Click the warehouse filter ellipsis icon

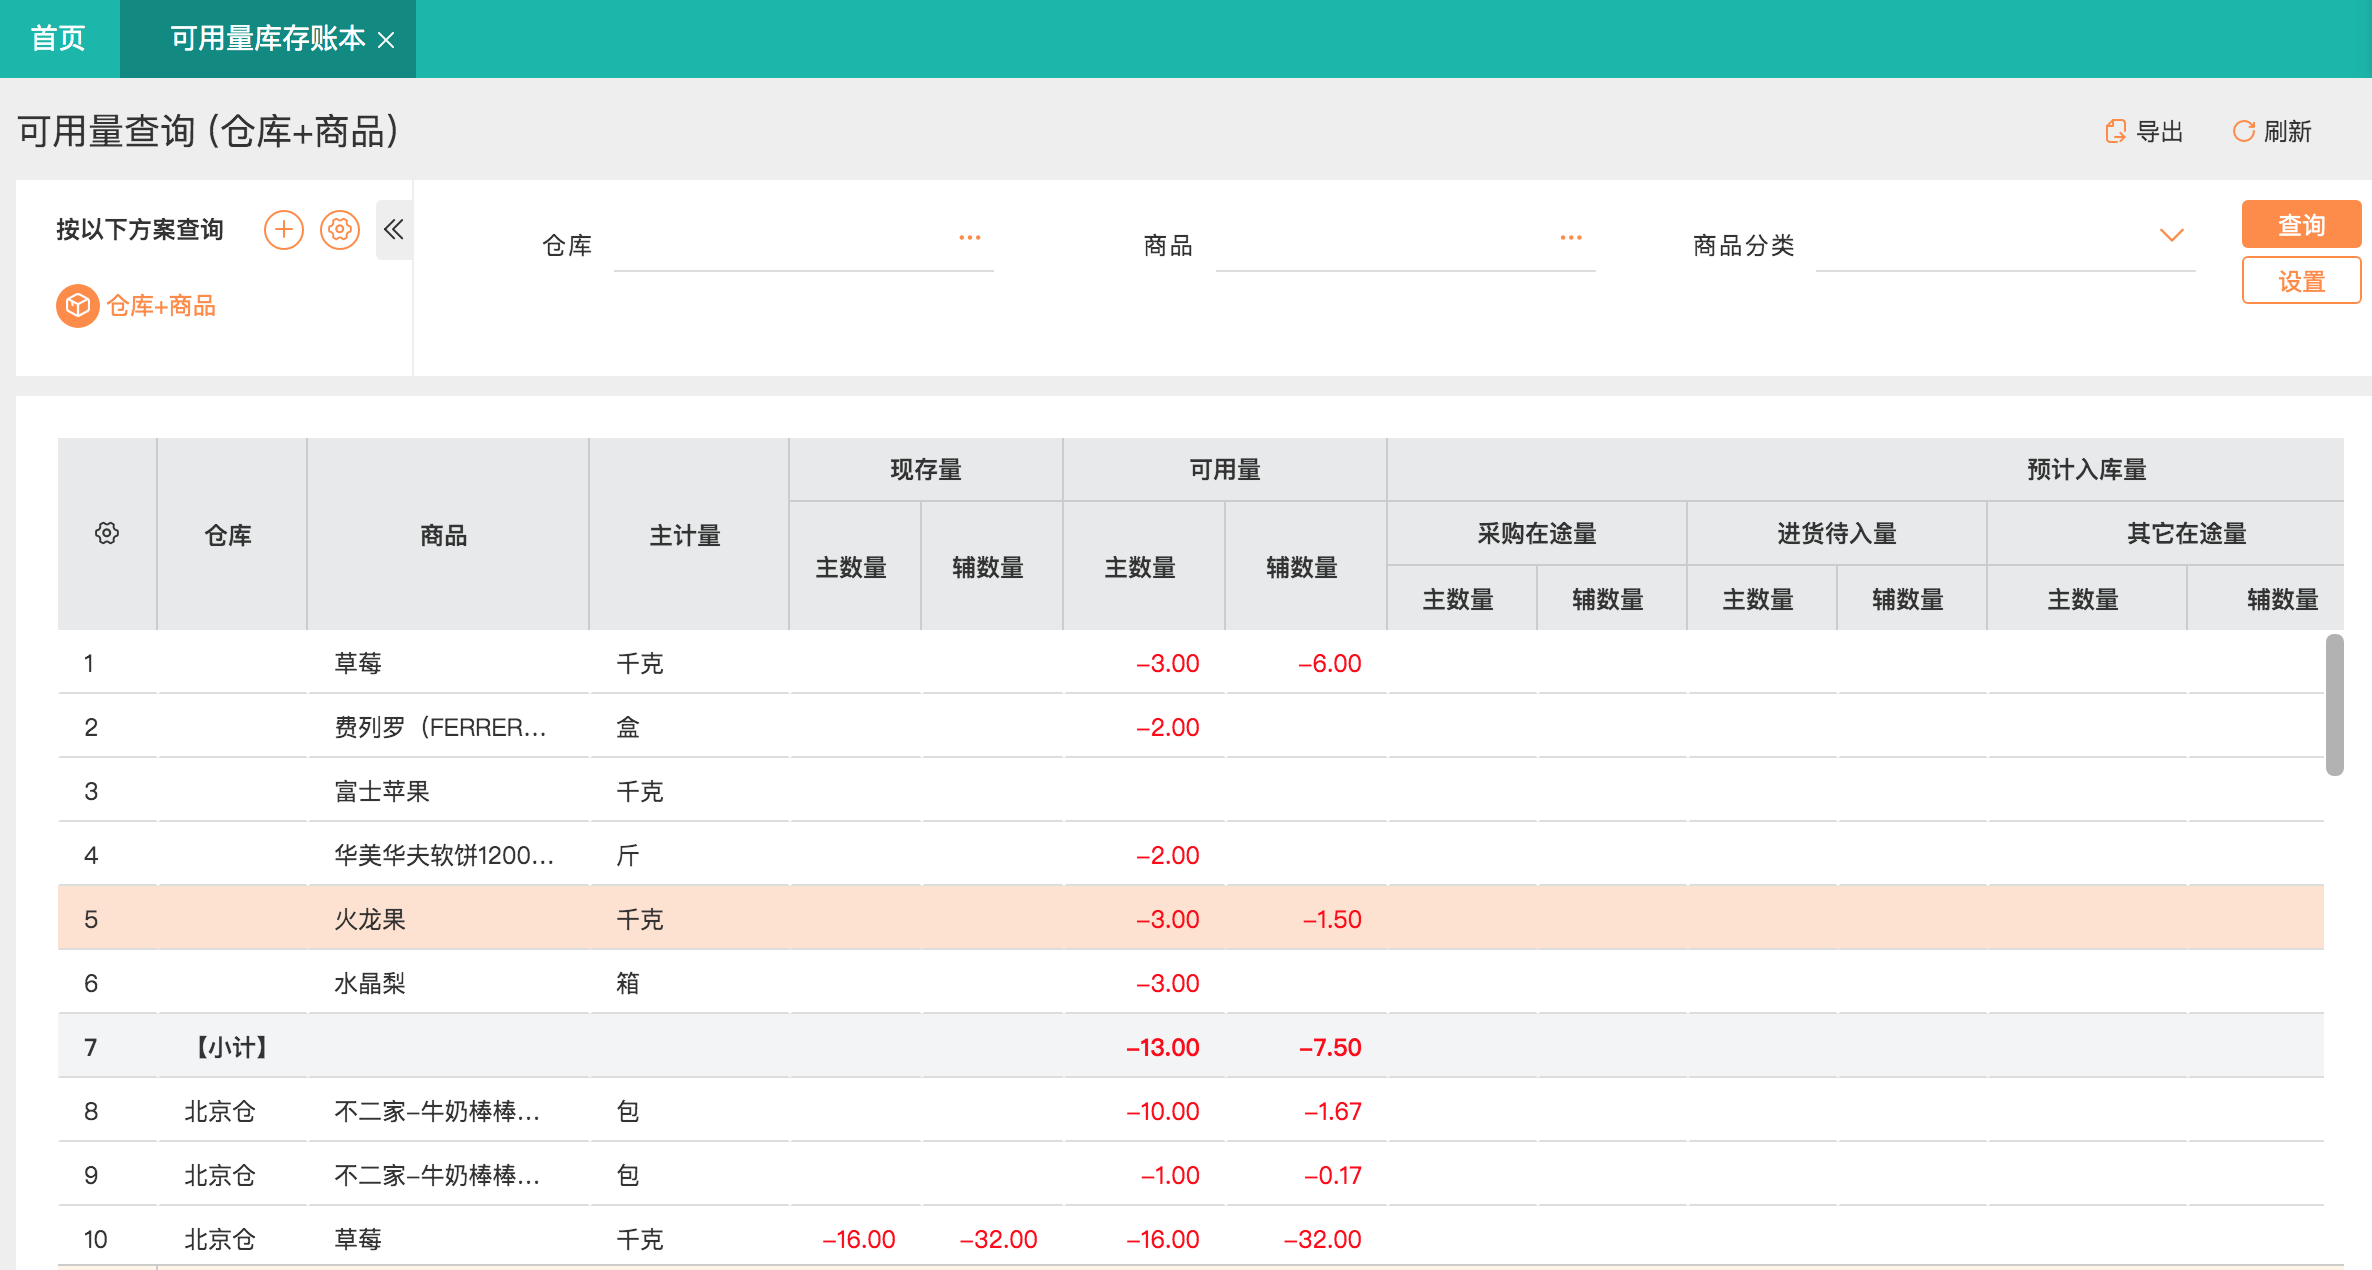click(966, 238)
